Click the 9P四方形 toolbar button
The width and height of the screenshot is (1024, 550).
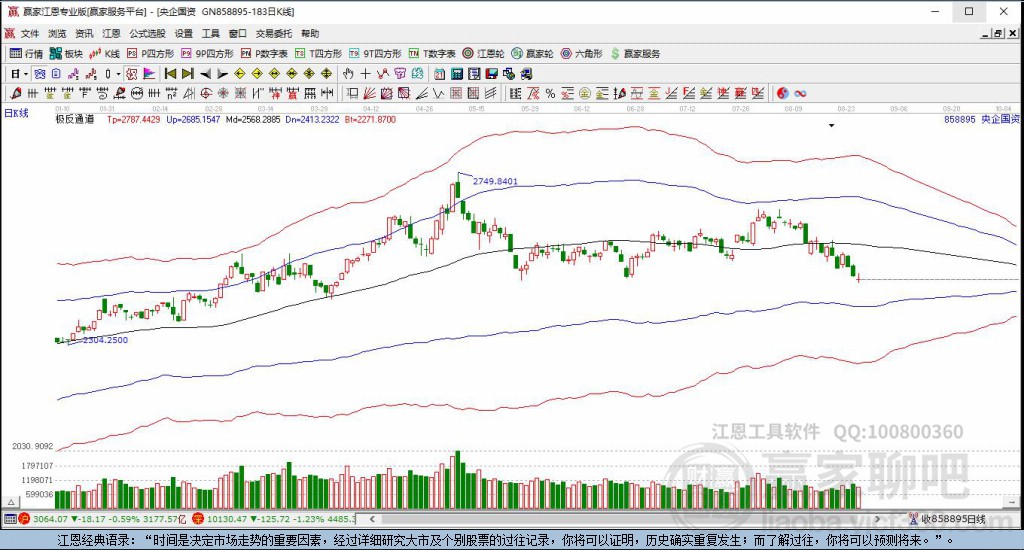point(208,53)
